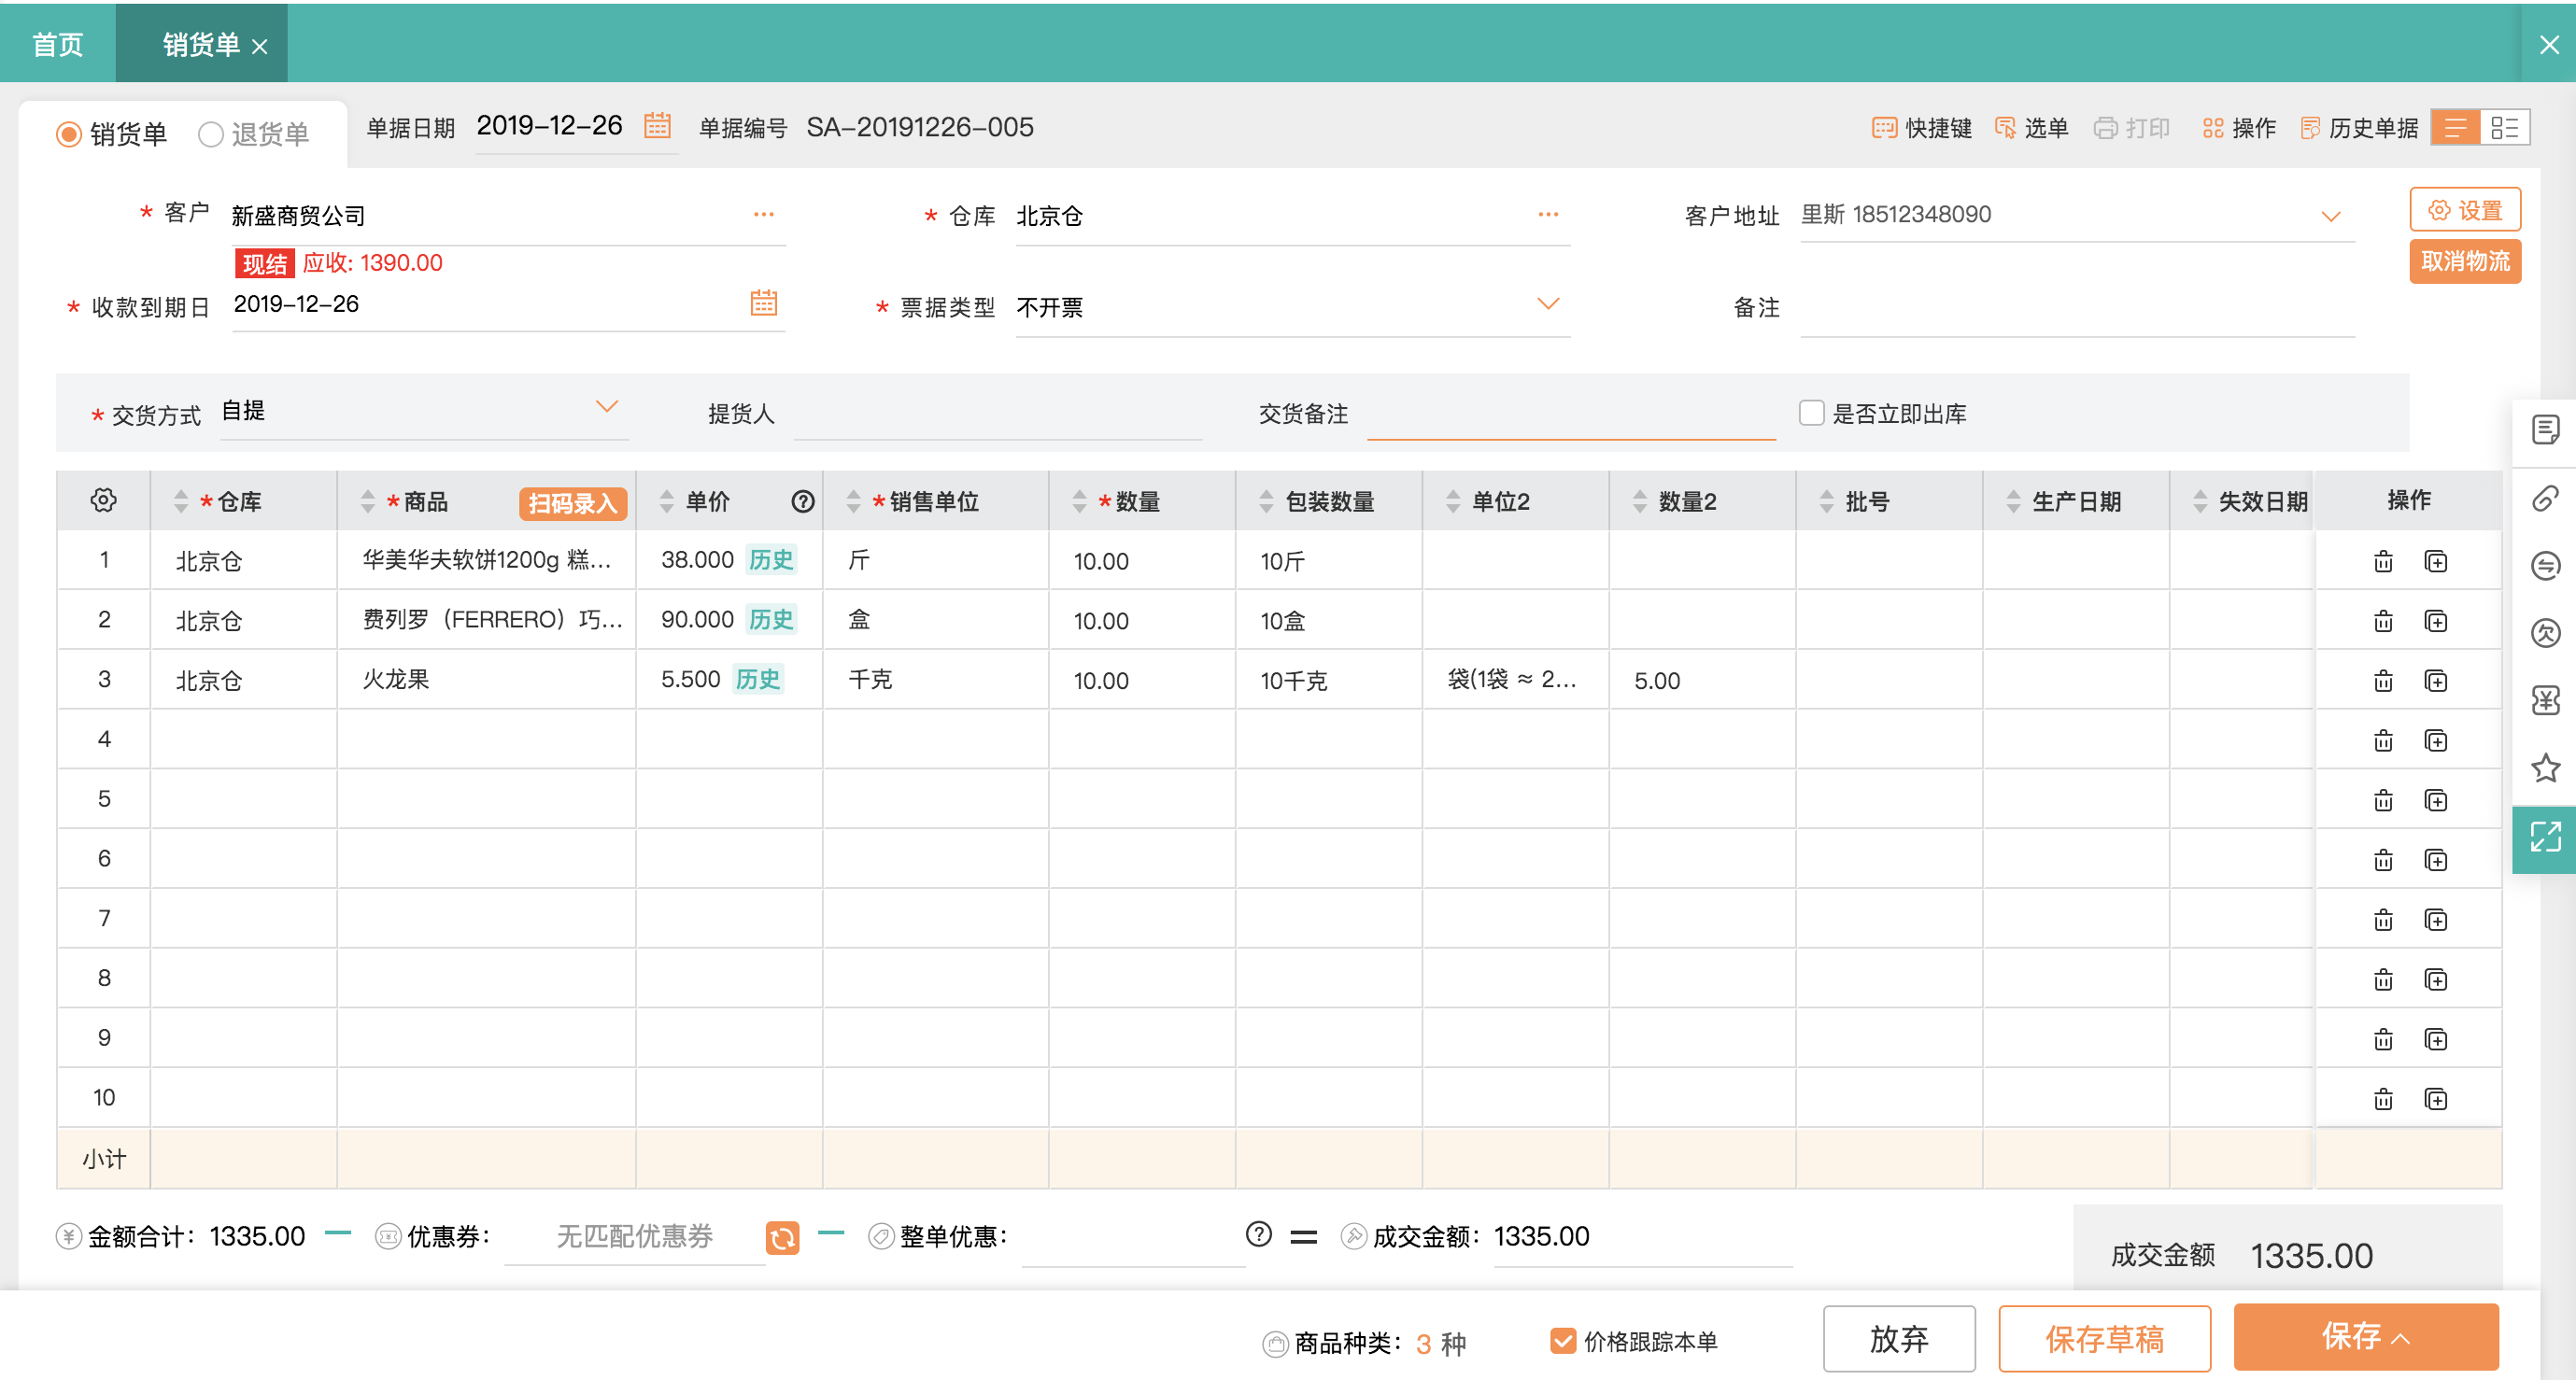
Task: Toggle 是否立即出库 checkbox
Action: (1811, 414)
